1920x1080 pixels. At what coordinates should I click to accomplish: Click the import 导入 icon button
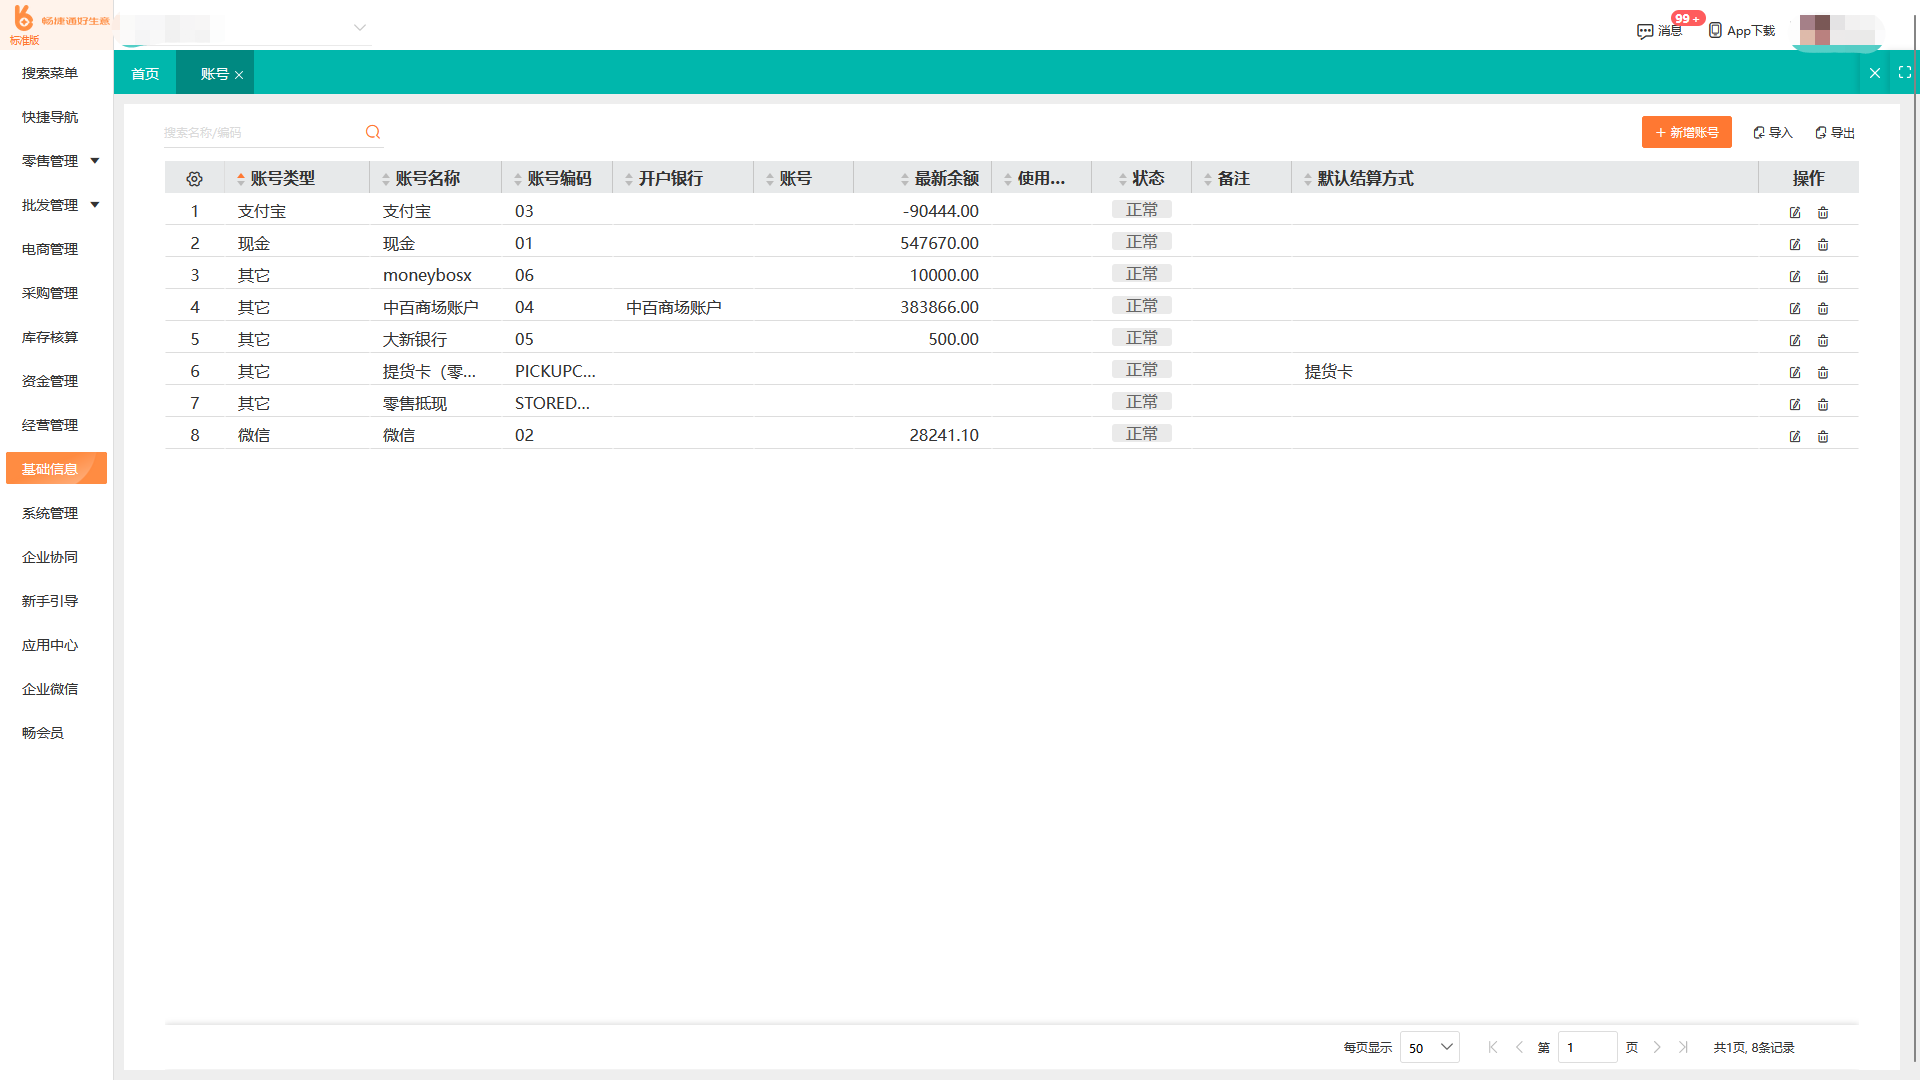coord(1771,132)
